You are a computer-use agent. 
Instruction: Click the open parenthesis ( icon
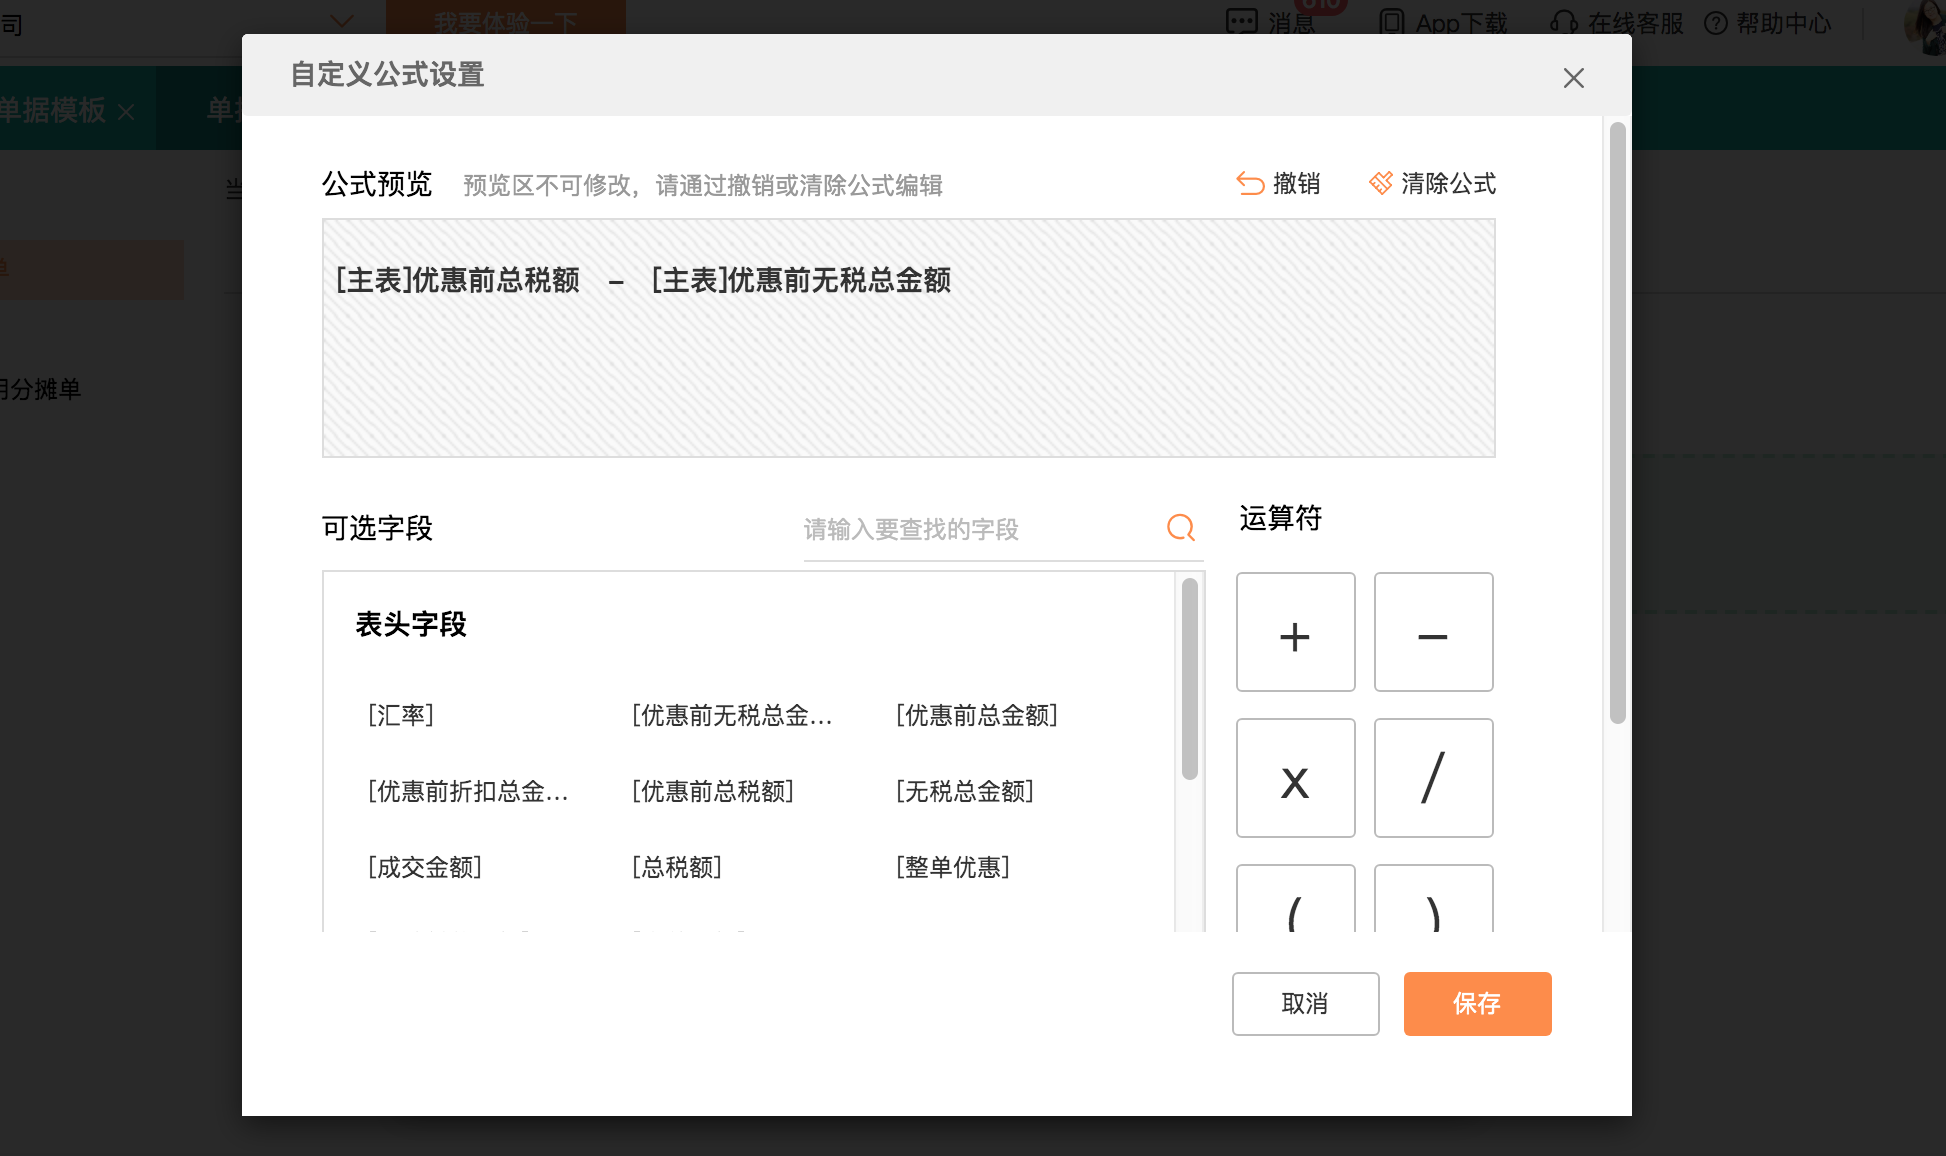[x=1294, y=908]
